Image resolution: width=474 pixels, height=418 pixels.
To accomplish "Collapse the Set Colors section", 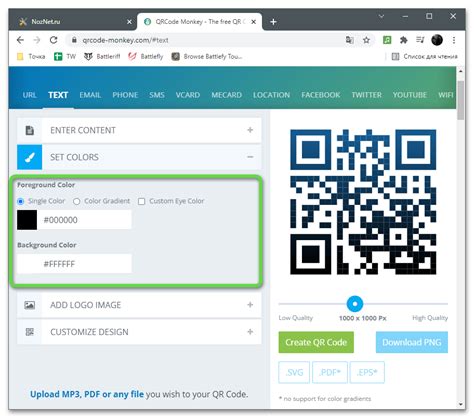I will coord(250,157).
